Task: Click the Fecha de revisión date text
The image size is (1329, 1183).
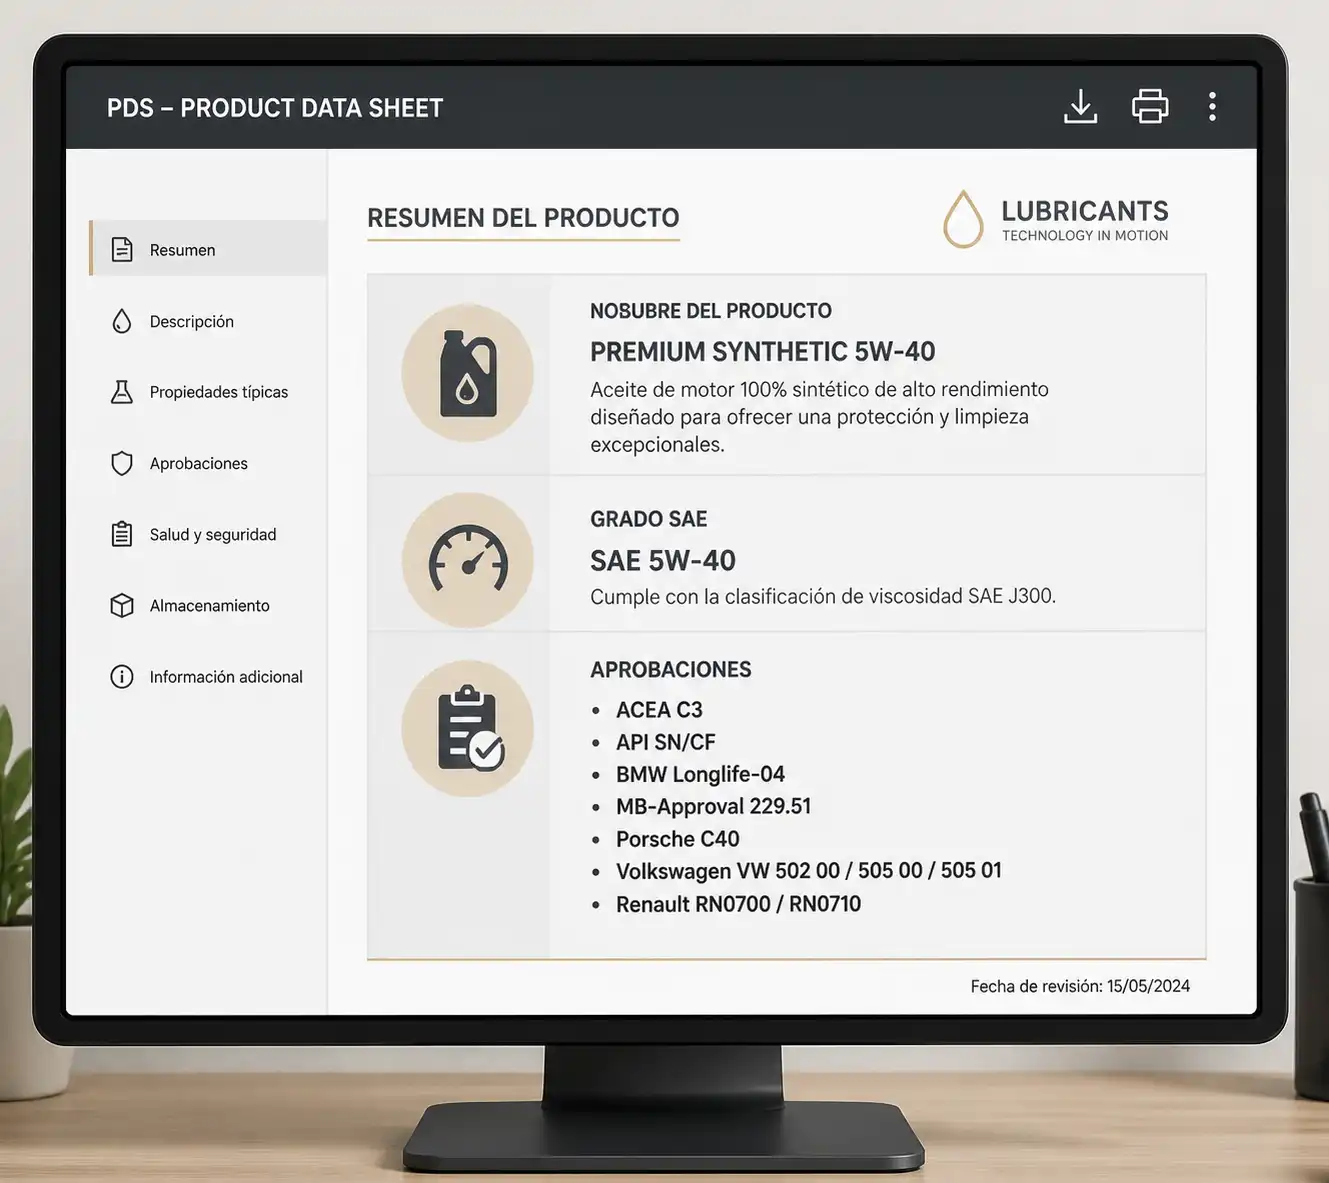Action: [1080, 986]
